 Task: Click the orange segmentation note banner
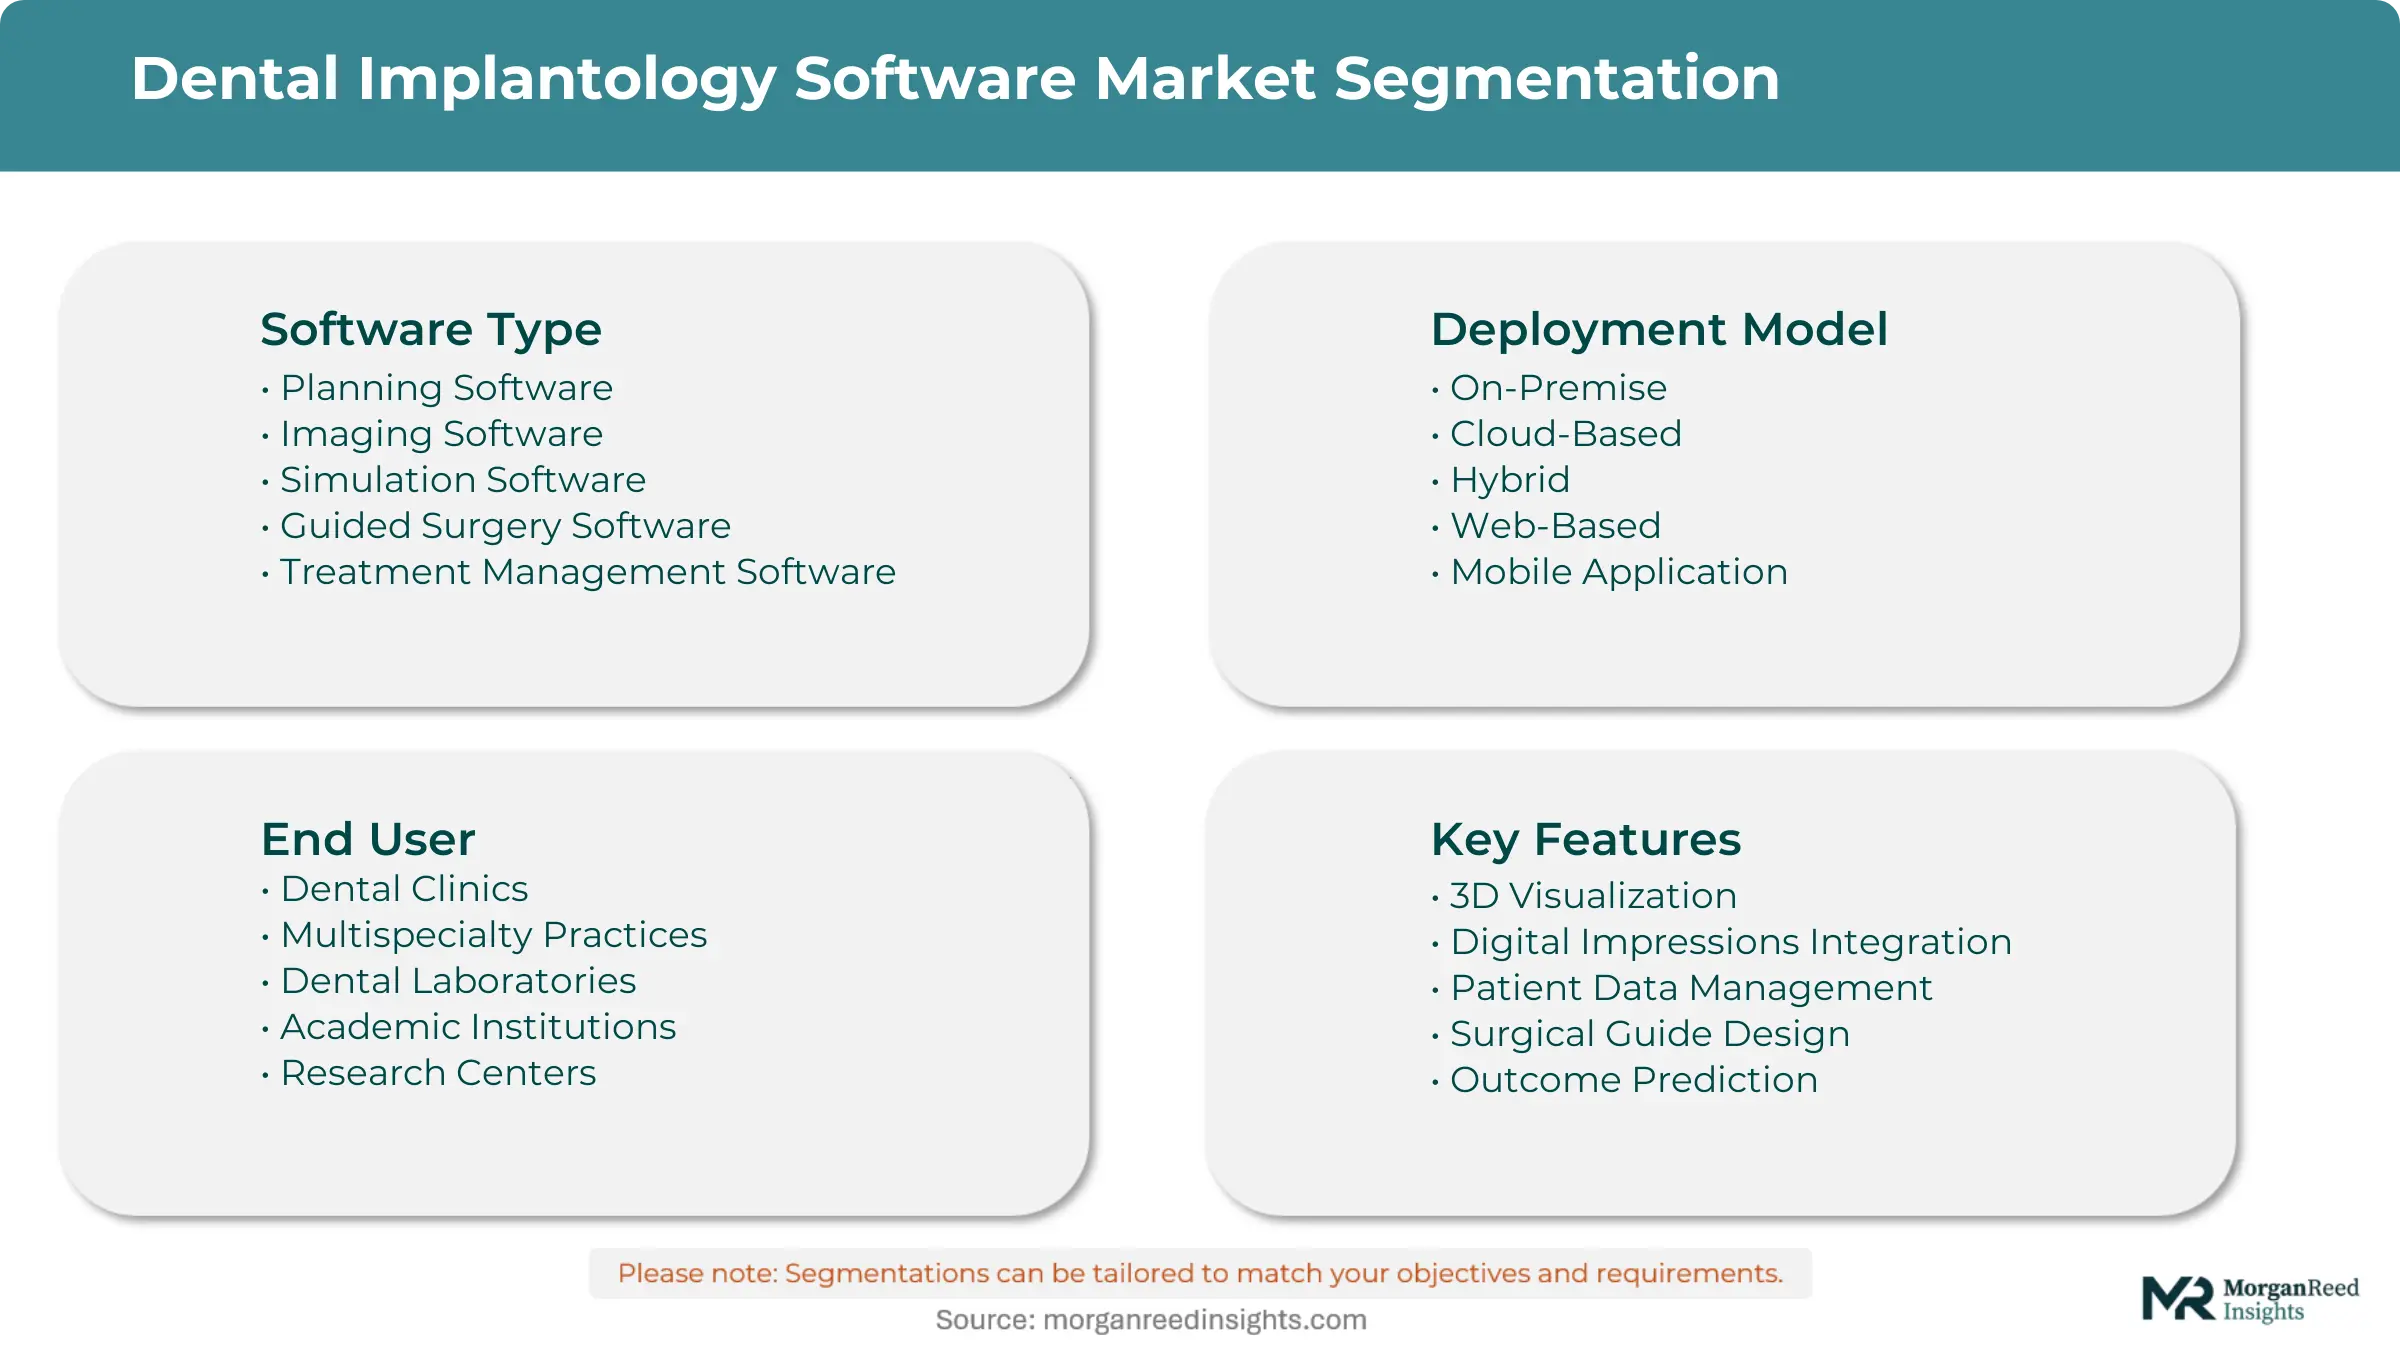pos(1200,1274)
